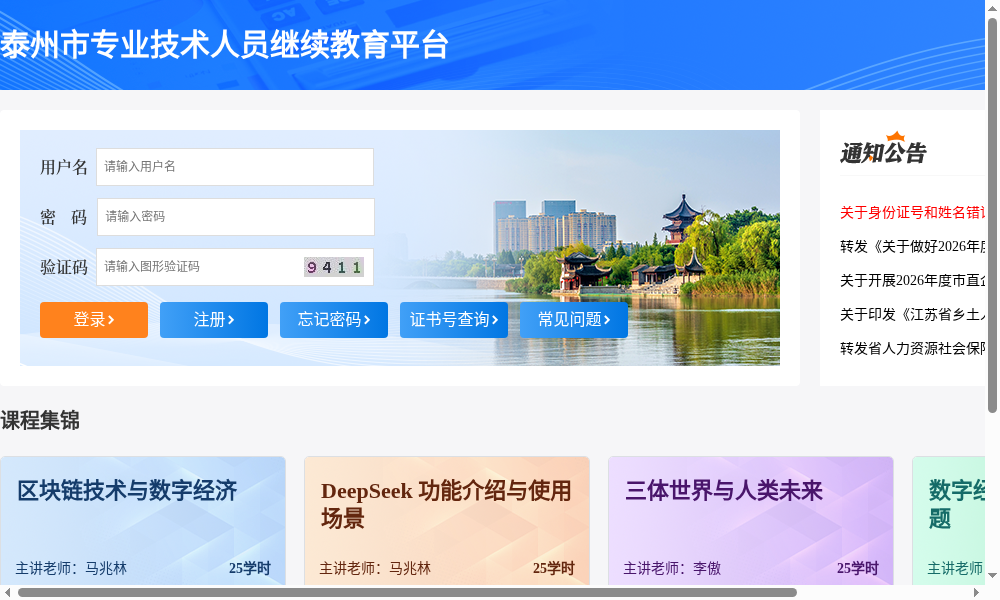Click the 通知公告 announcement logo

click(x=883, y=150)
